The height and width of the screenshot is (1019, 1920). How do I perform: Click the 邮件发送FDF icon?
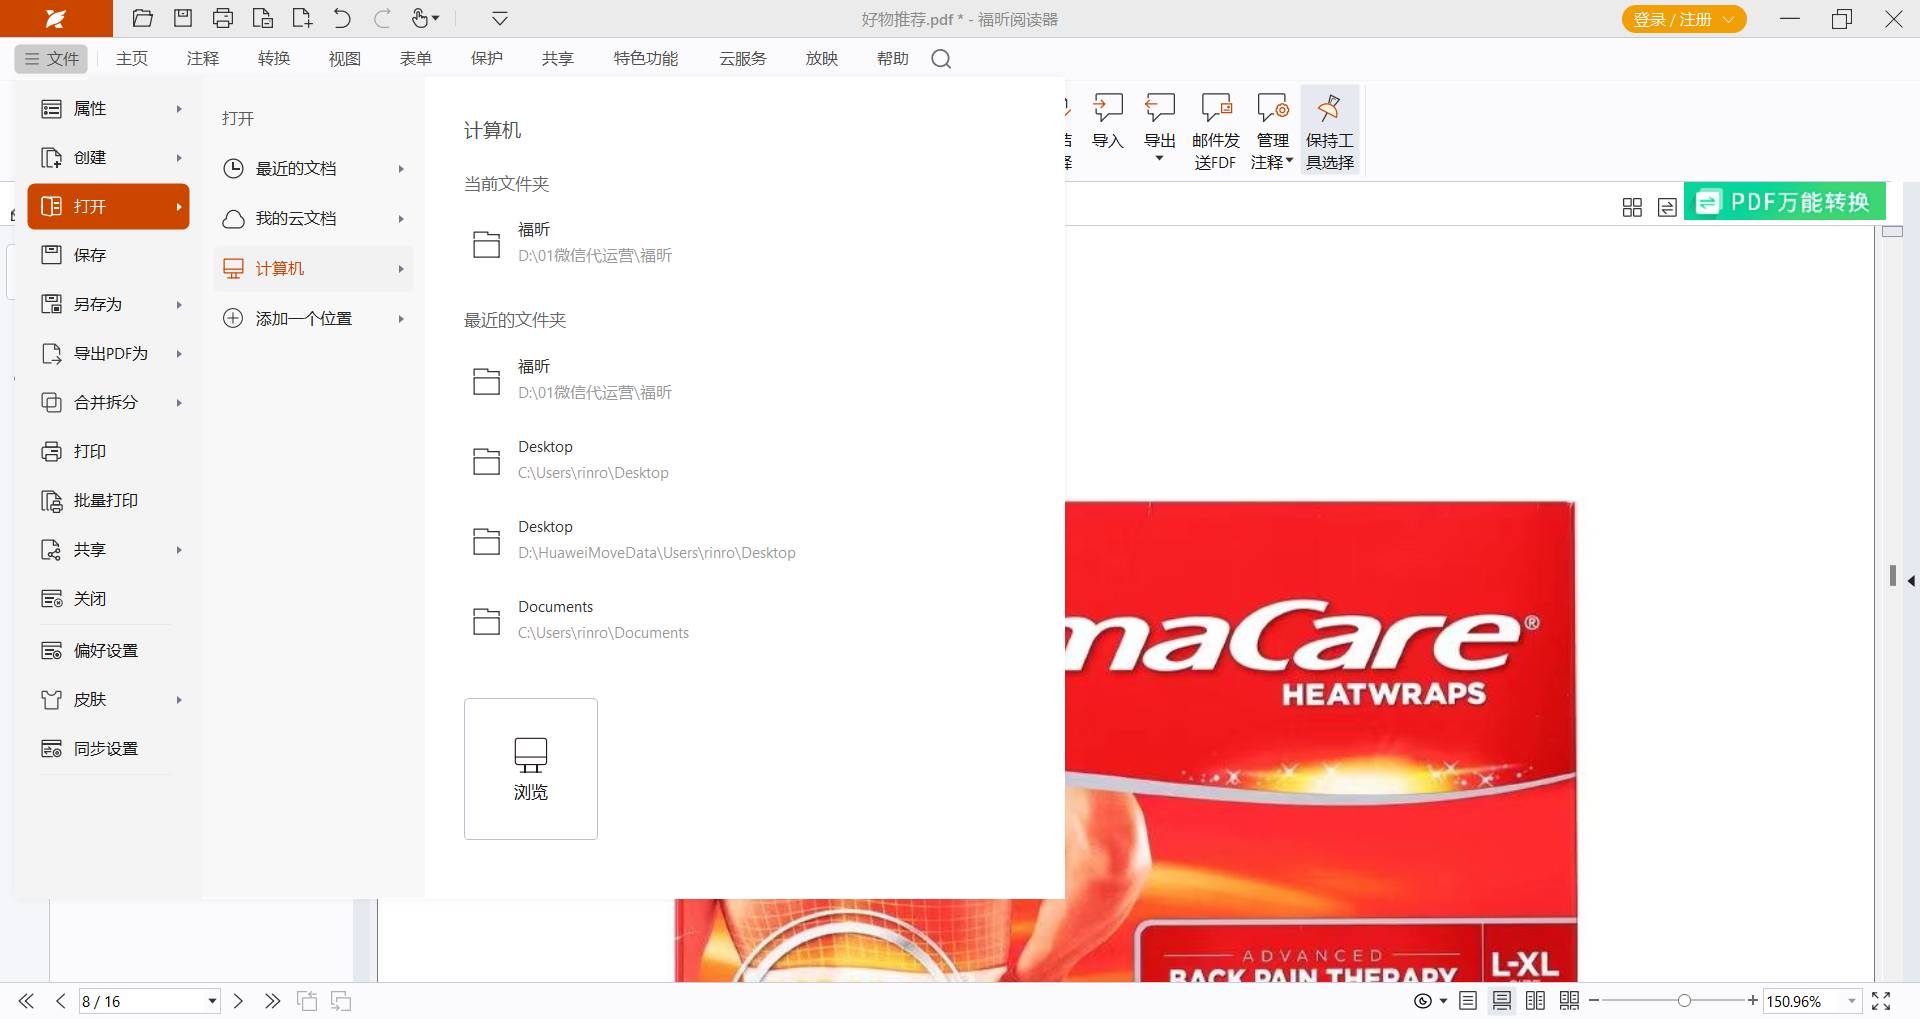[1215, 130]
